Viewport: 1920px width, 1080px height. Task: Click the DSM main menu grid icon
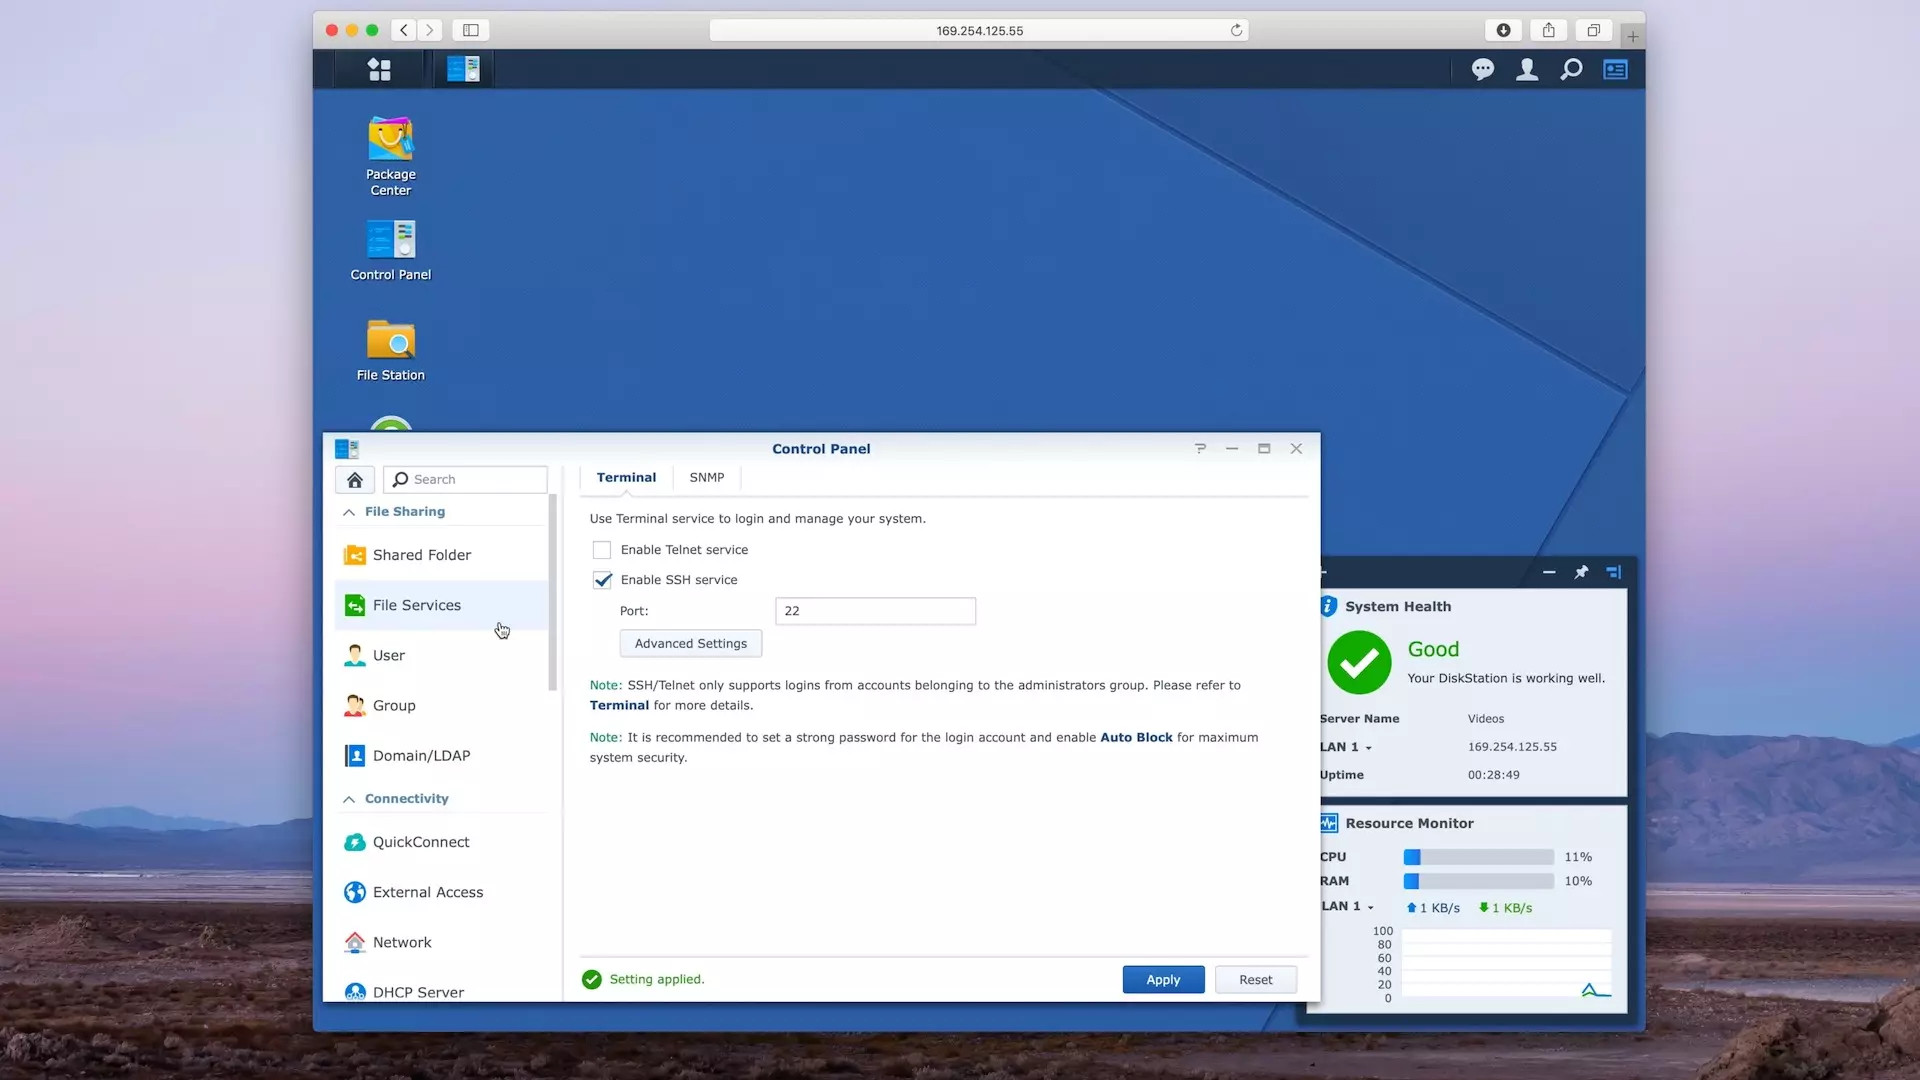point(380,69)
